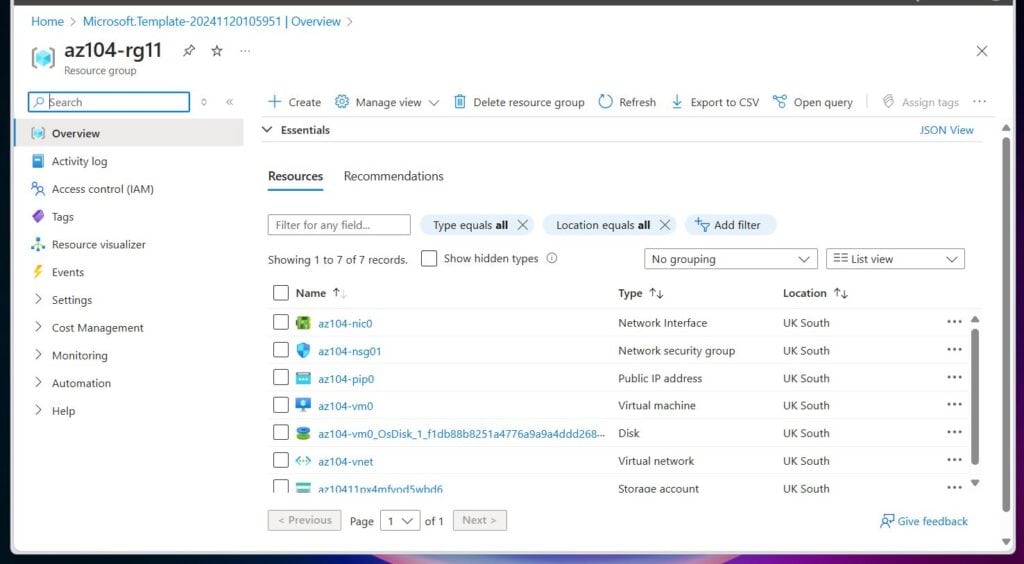Viewport: 1024px width, 564px height.
Task: Expand Automation in the sidebar
Action: tap(38, 383)
